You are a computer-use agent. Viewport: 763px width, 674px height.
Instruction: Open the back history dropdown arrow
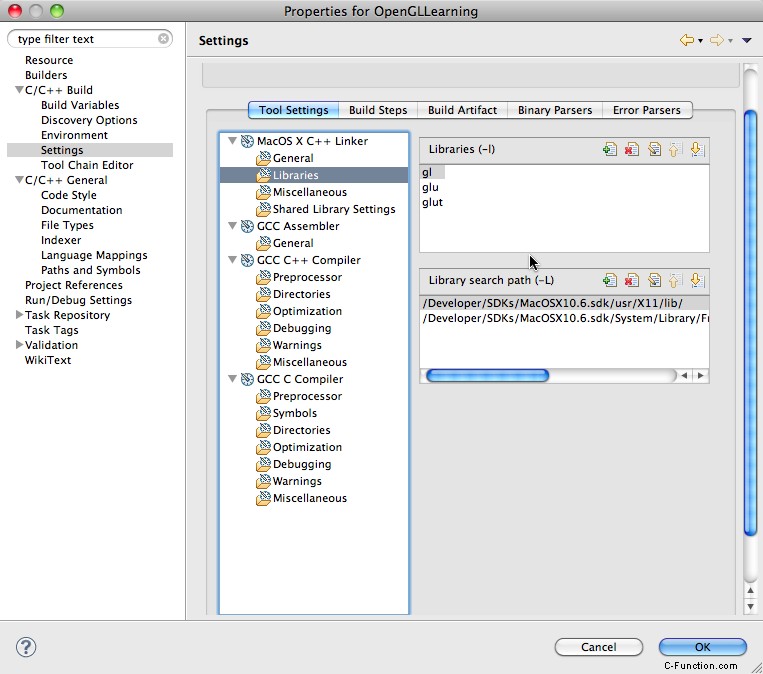(701, 41)
